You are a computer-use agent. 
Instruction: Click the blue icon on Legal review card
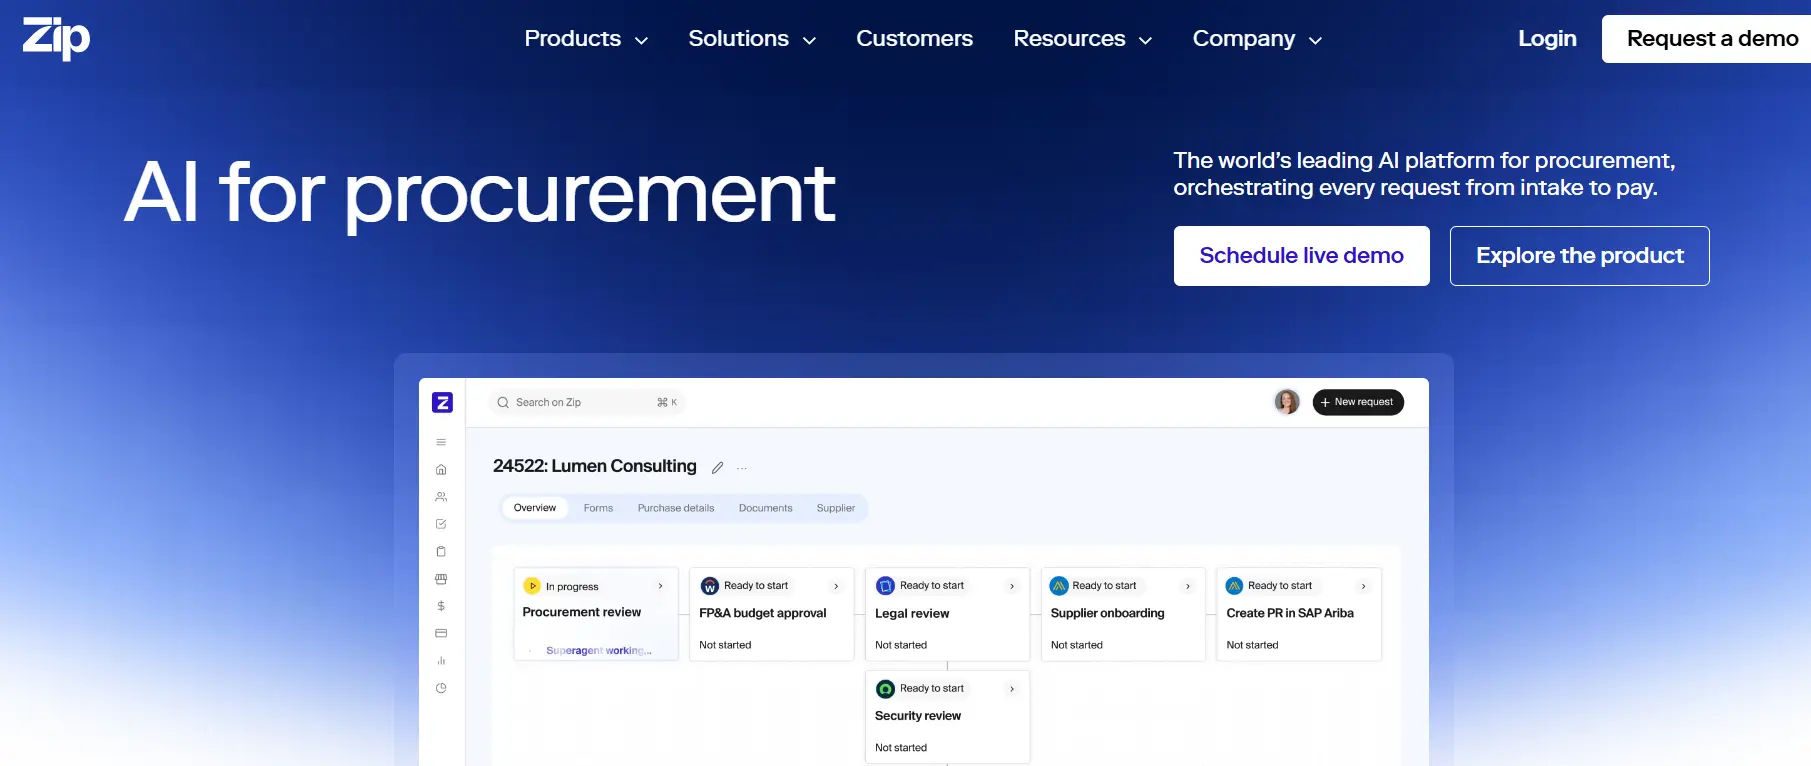pos(885,586)
